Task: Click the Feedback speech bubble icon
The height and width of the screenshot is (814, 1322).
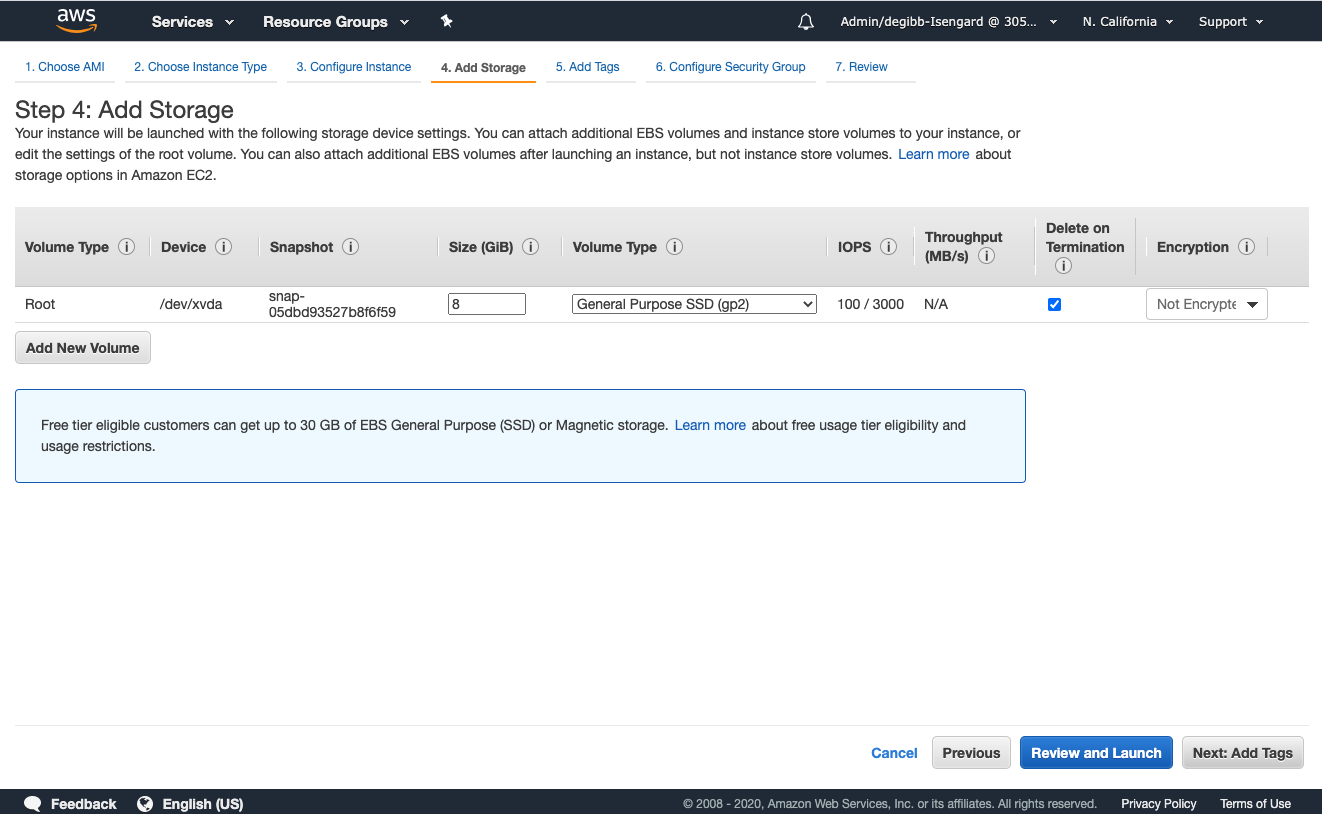Action: point(31,803)
